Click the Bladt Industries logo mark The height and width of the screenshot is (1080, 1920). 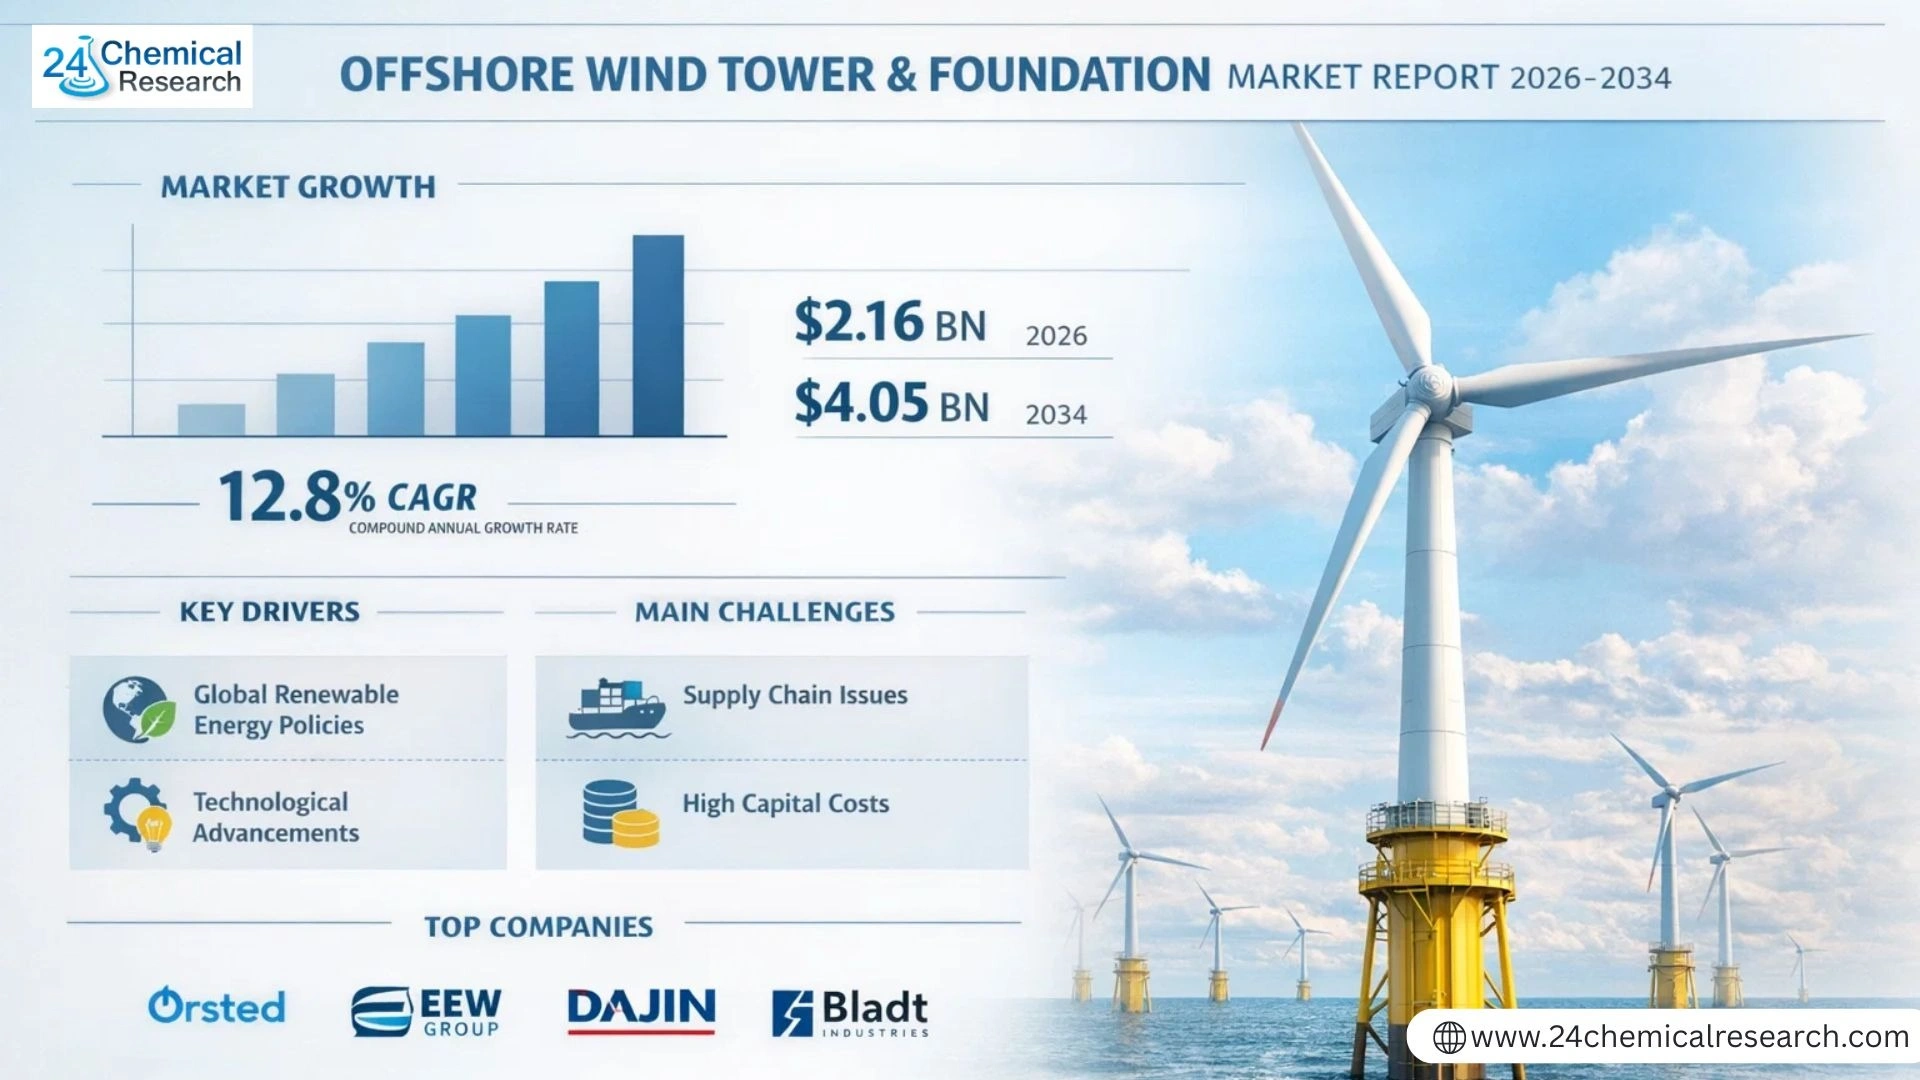(793, 1011)
